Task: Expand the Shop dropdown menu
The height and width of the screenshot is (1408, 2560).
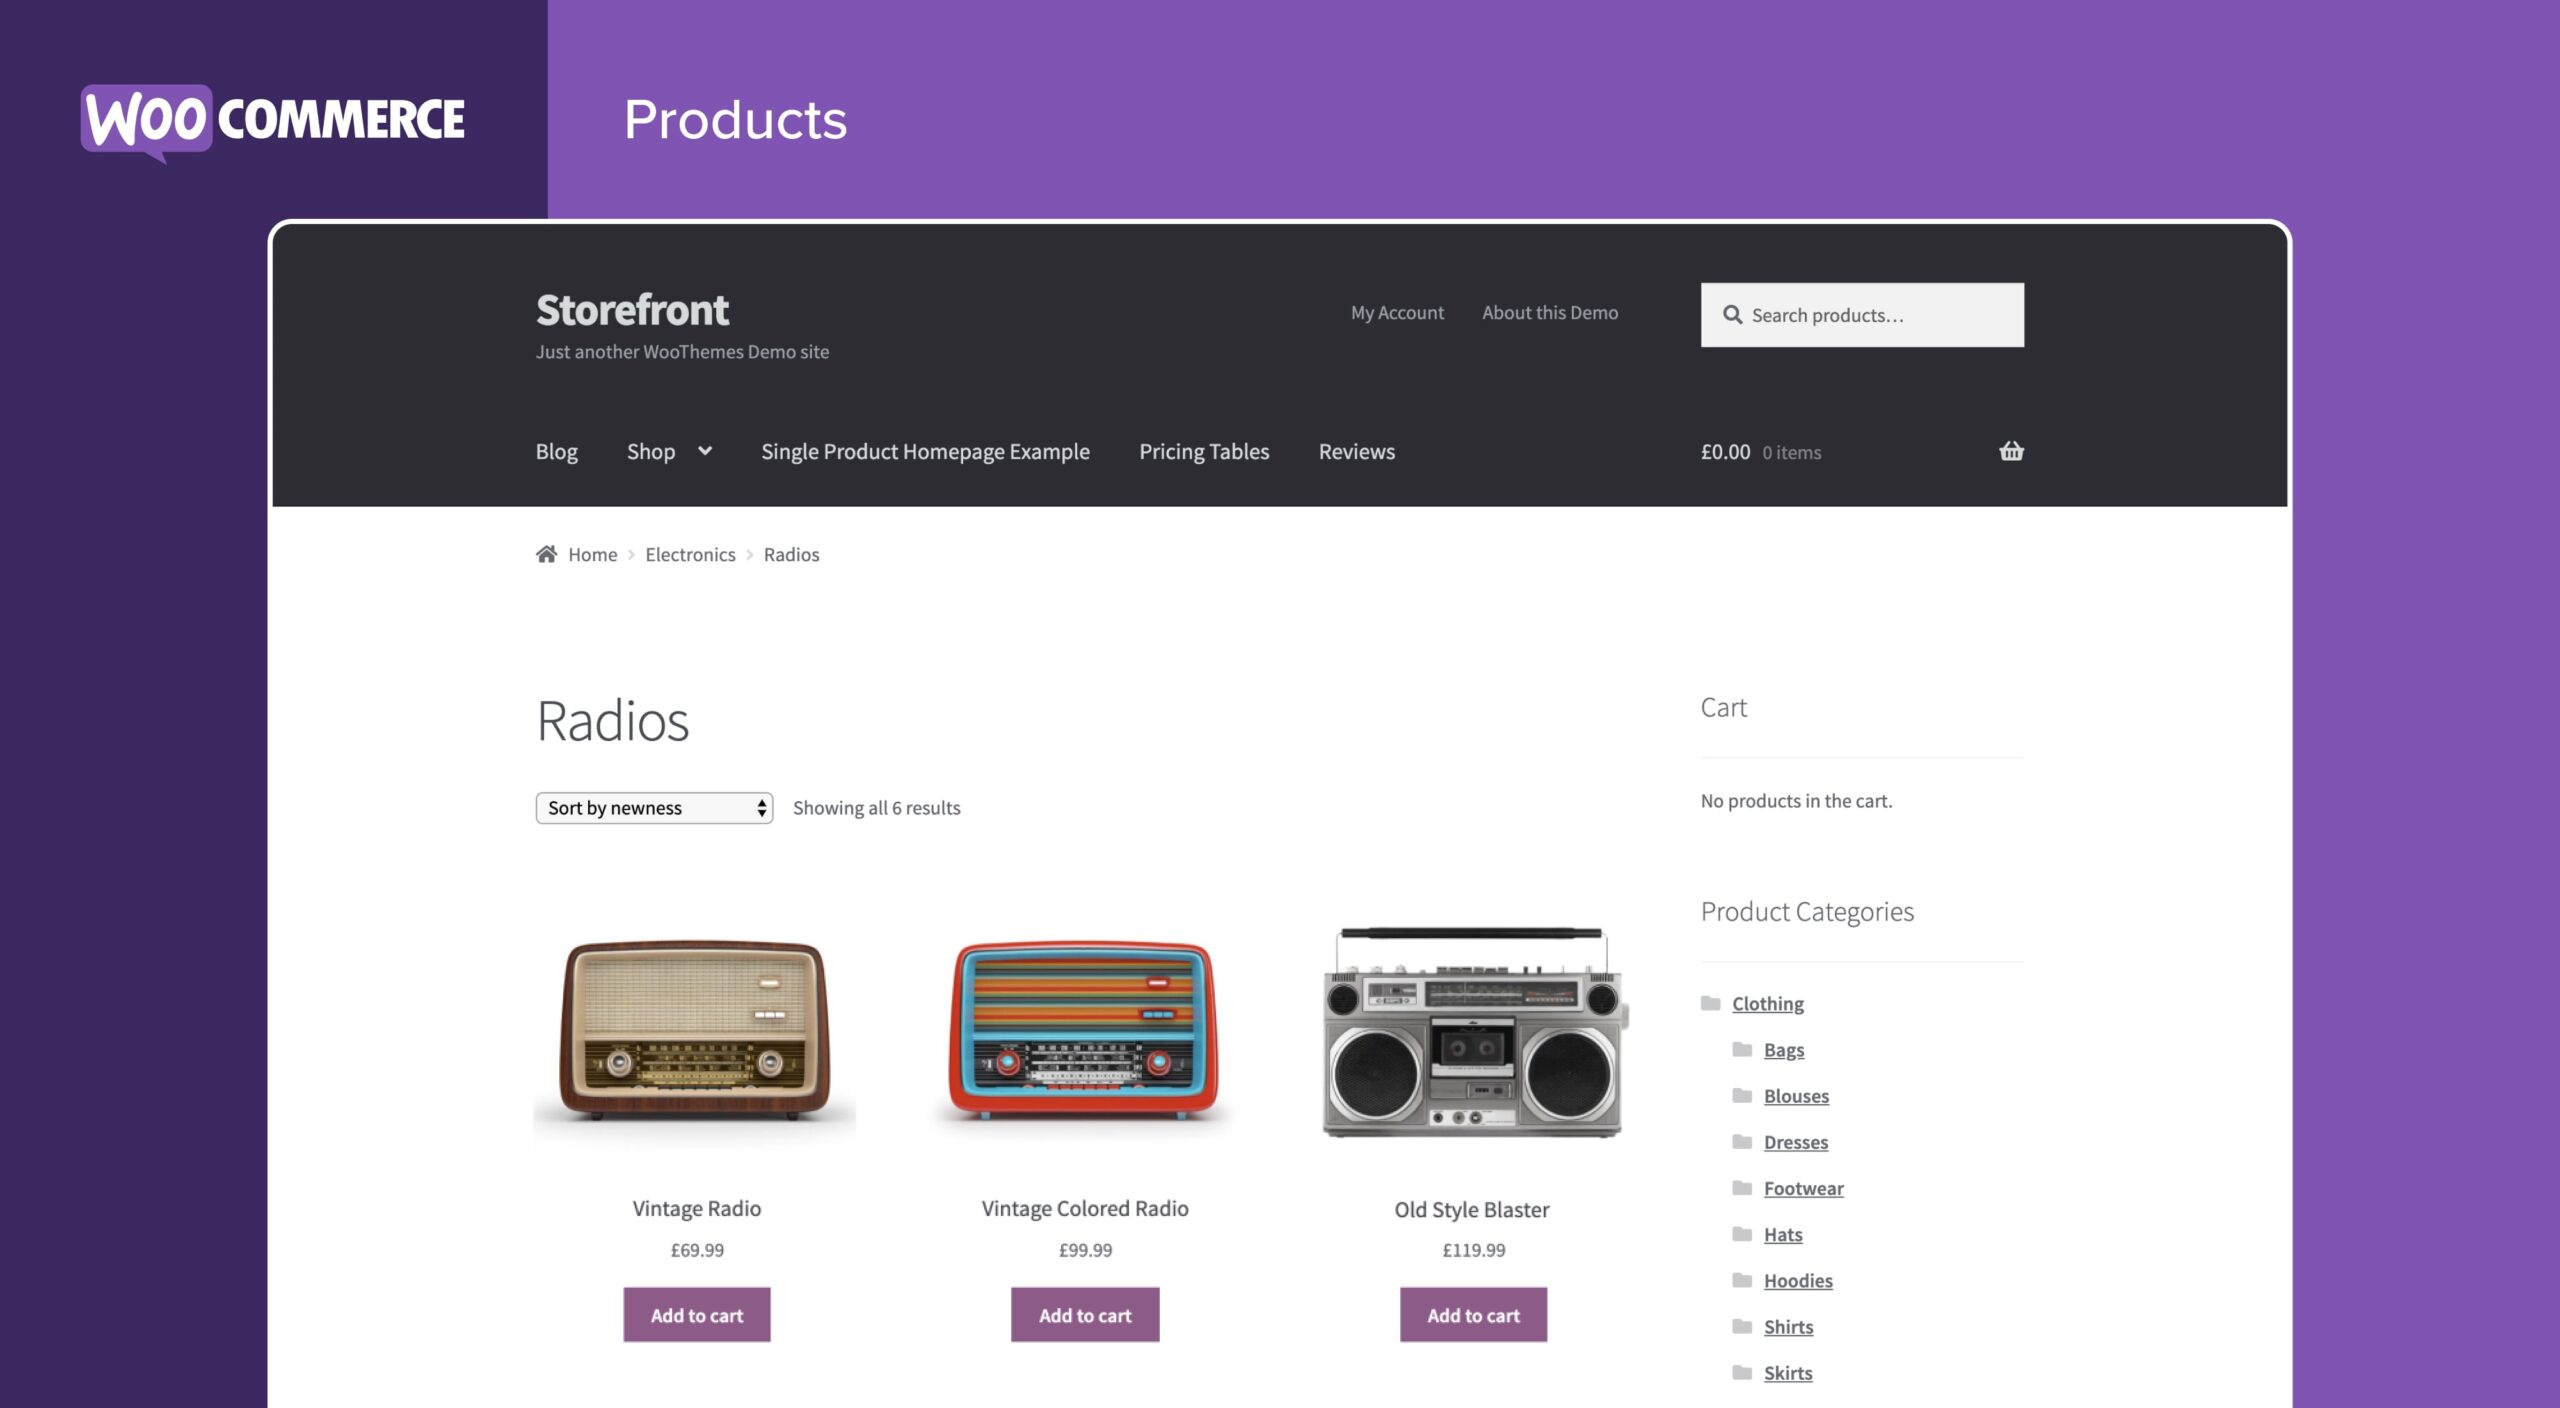Action: point(669,451)
